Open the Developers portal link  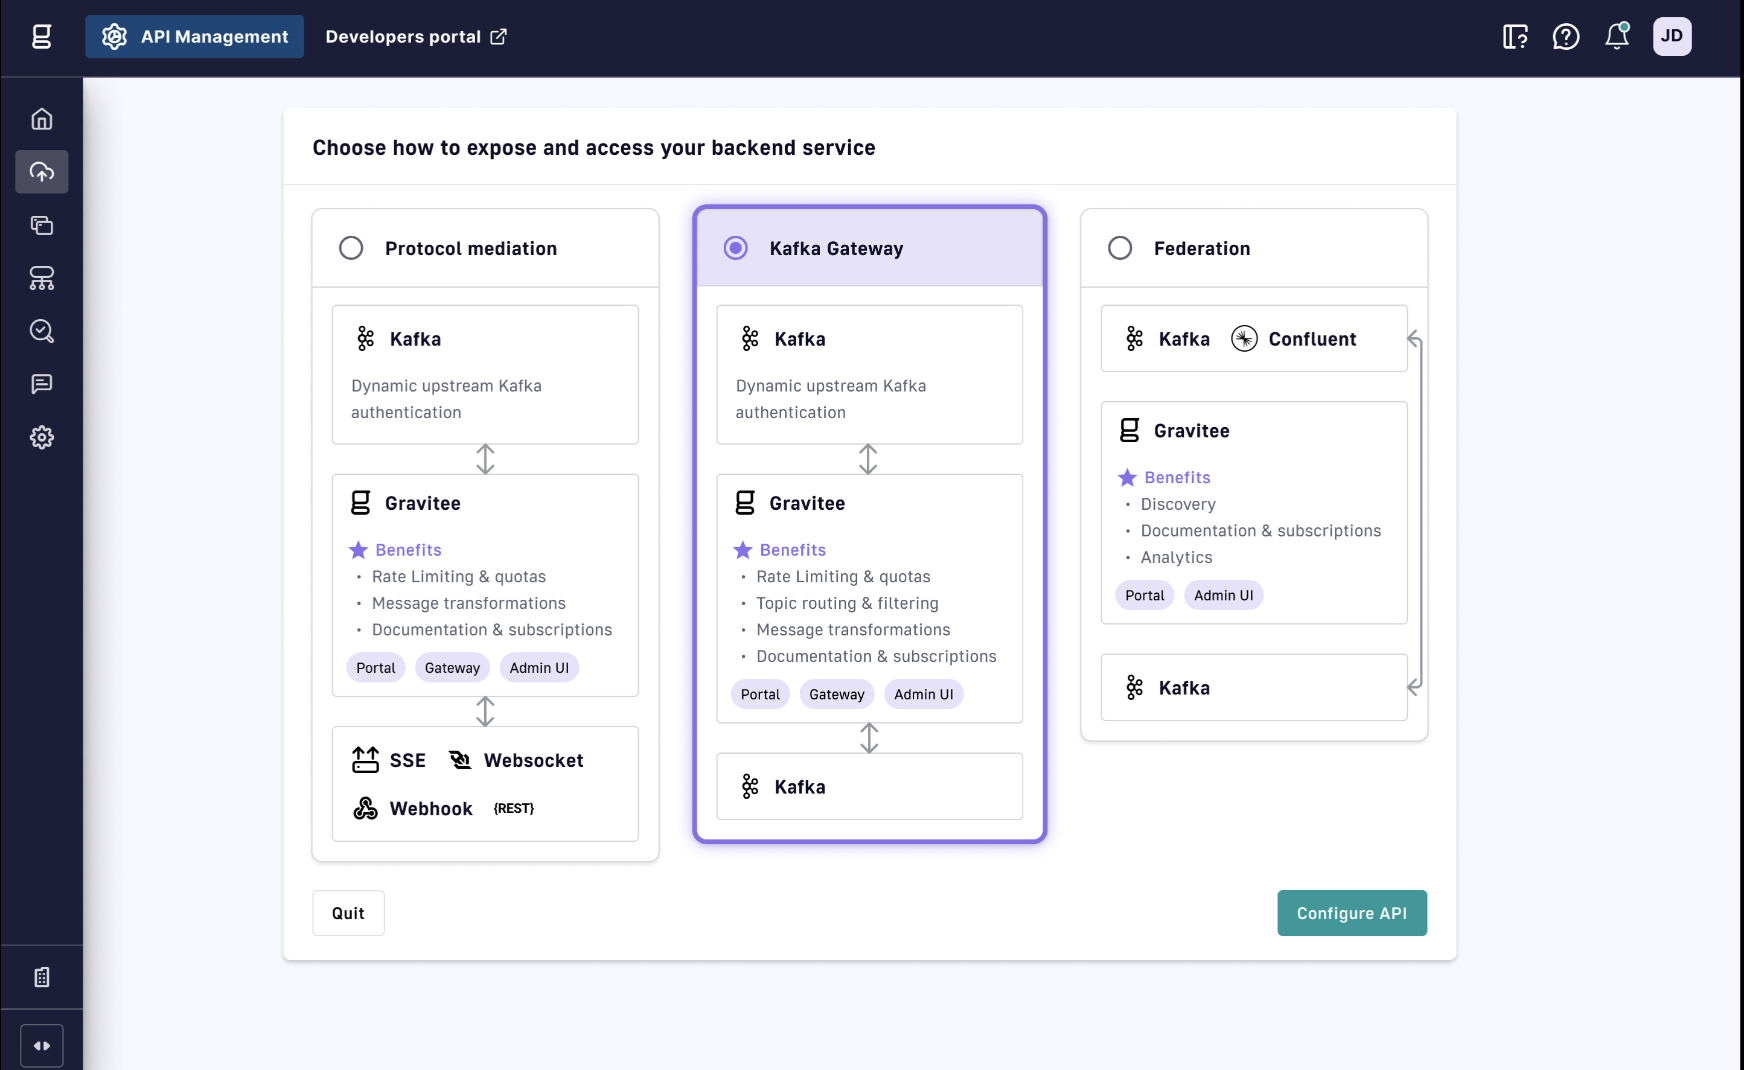point(416,36)
